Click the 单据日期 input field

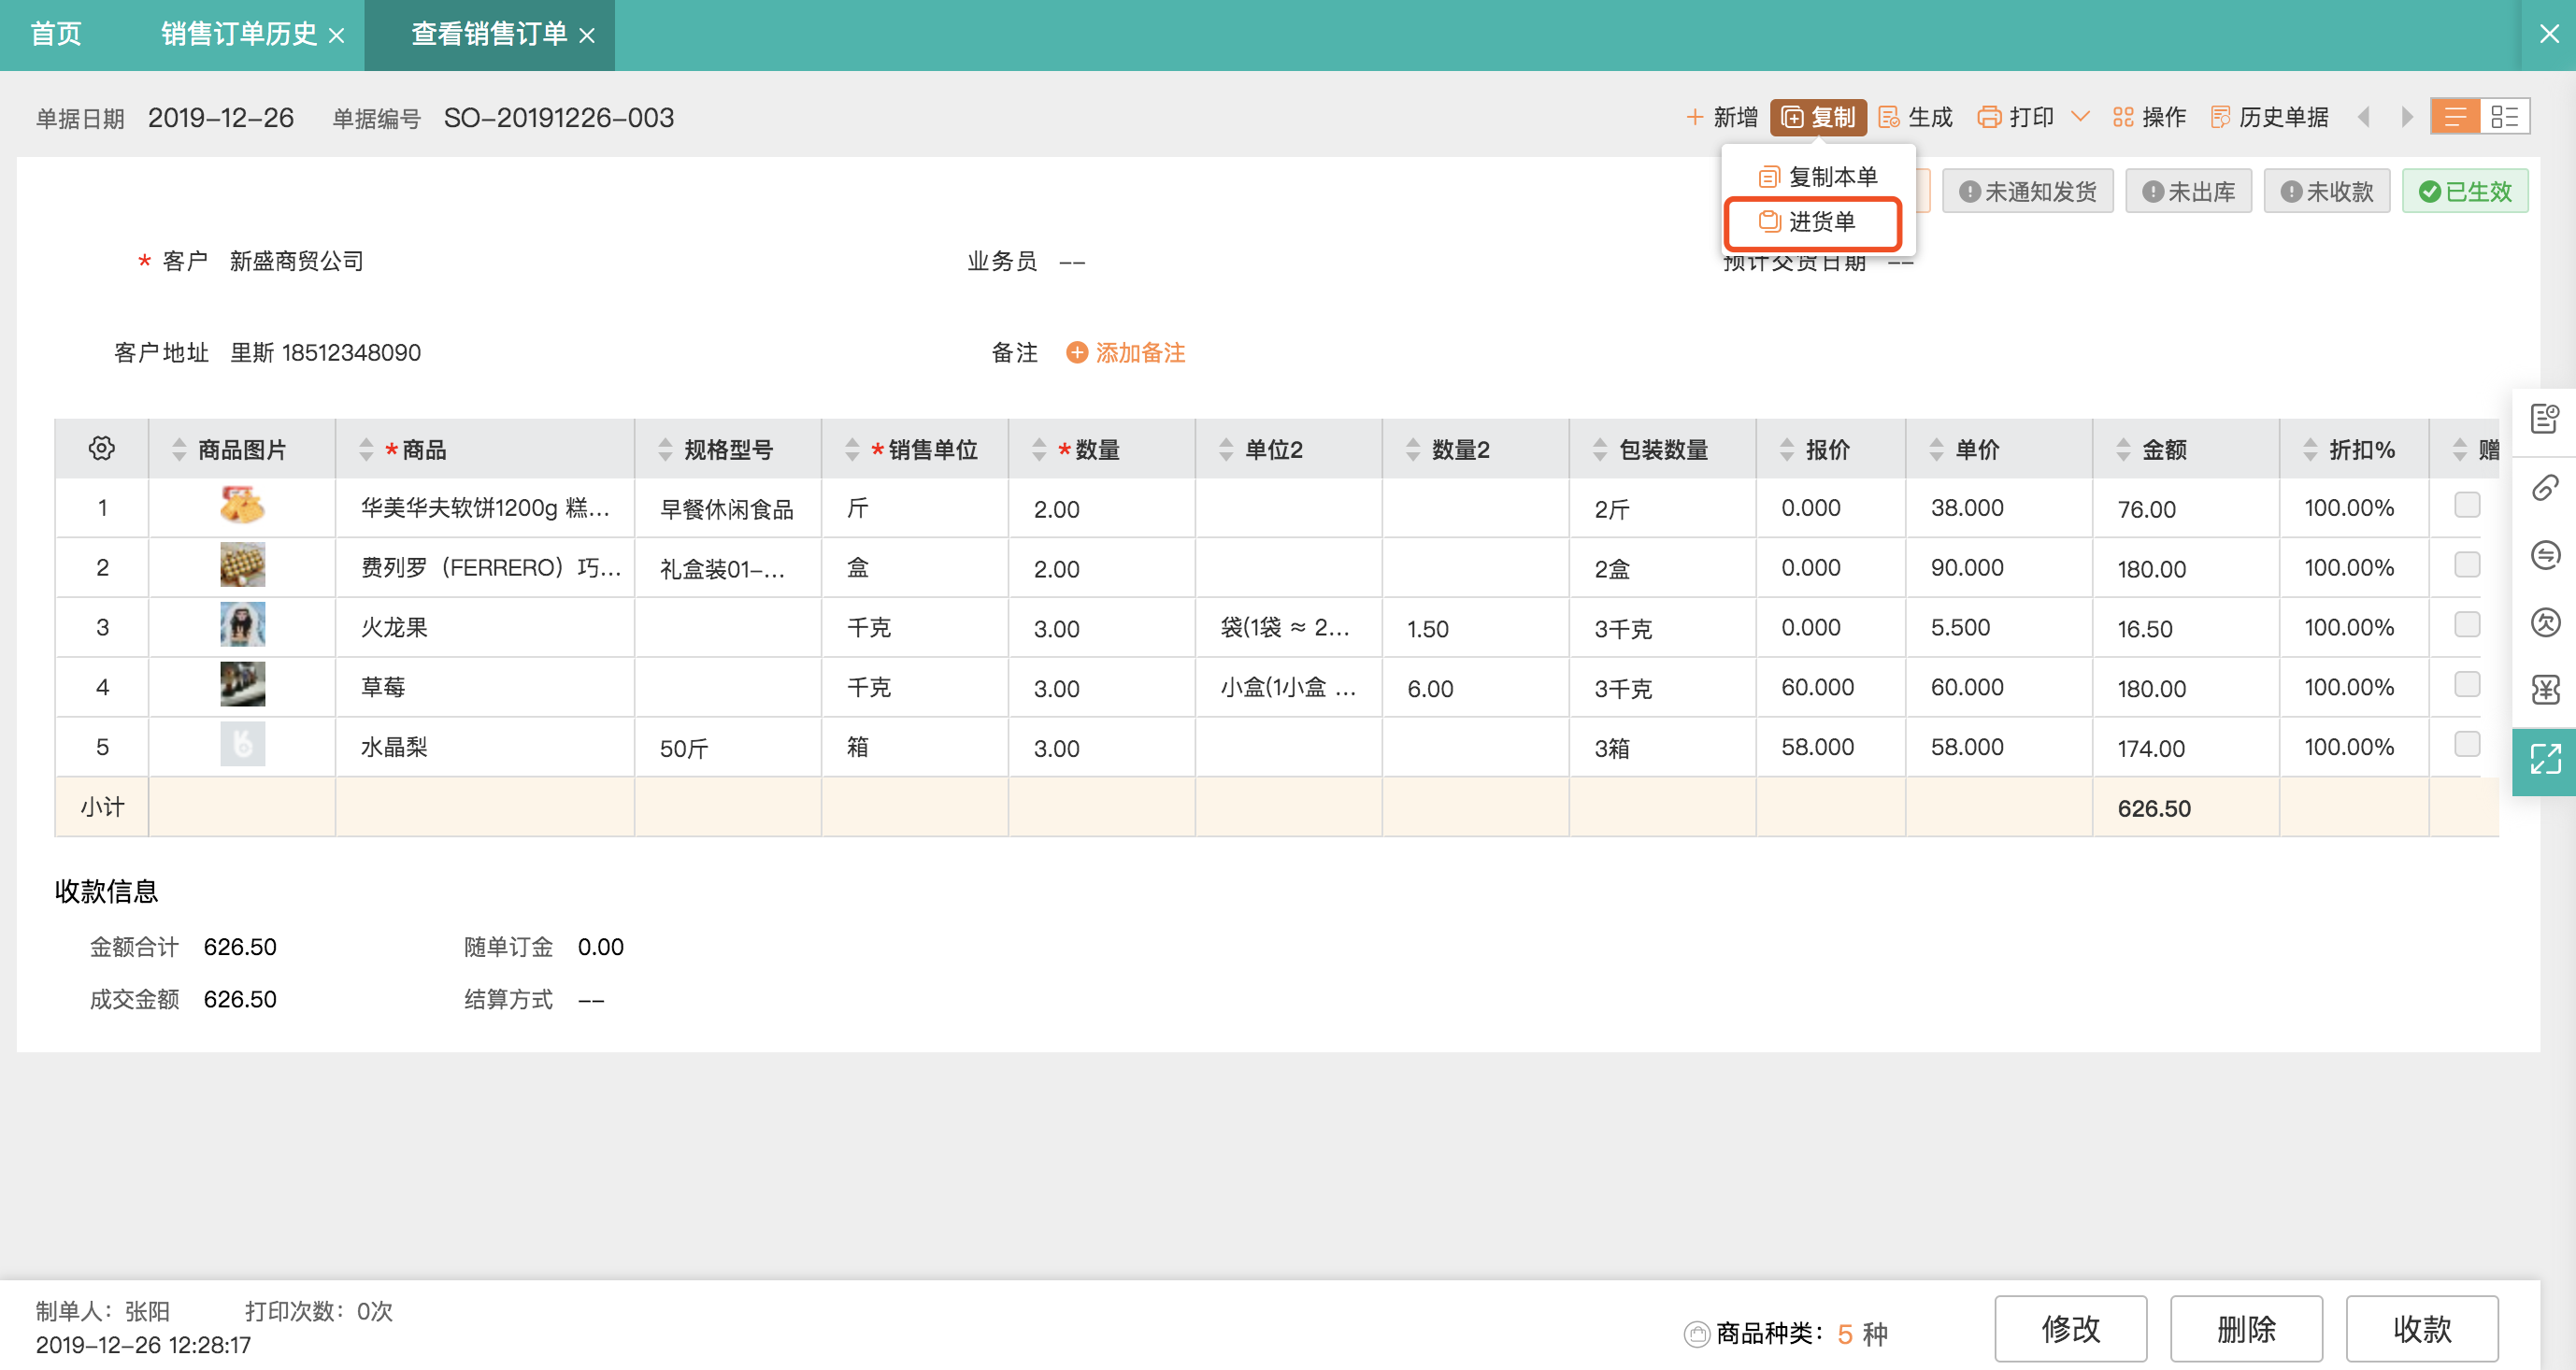[218, 118]
